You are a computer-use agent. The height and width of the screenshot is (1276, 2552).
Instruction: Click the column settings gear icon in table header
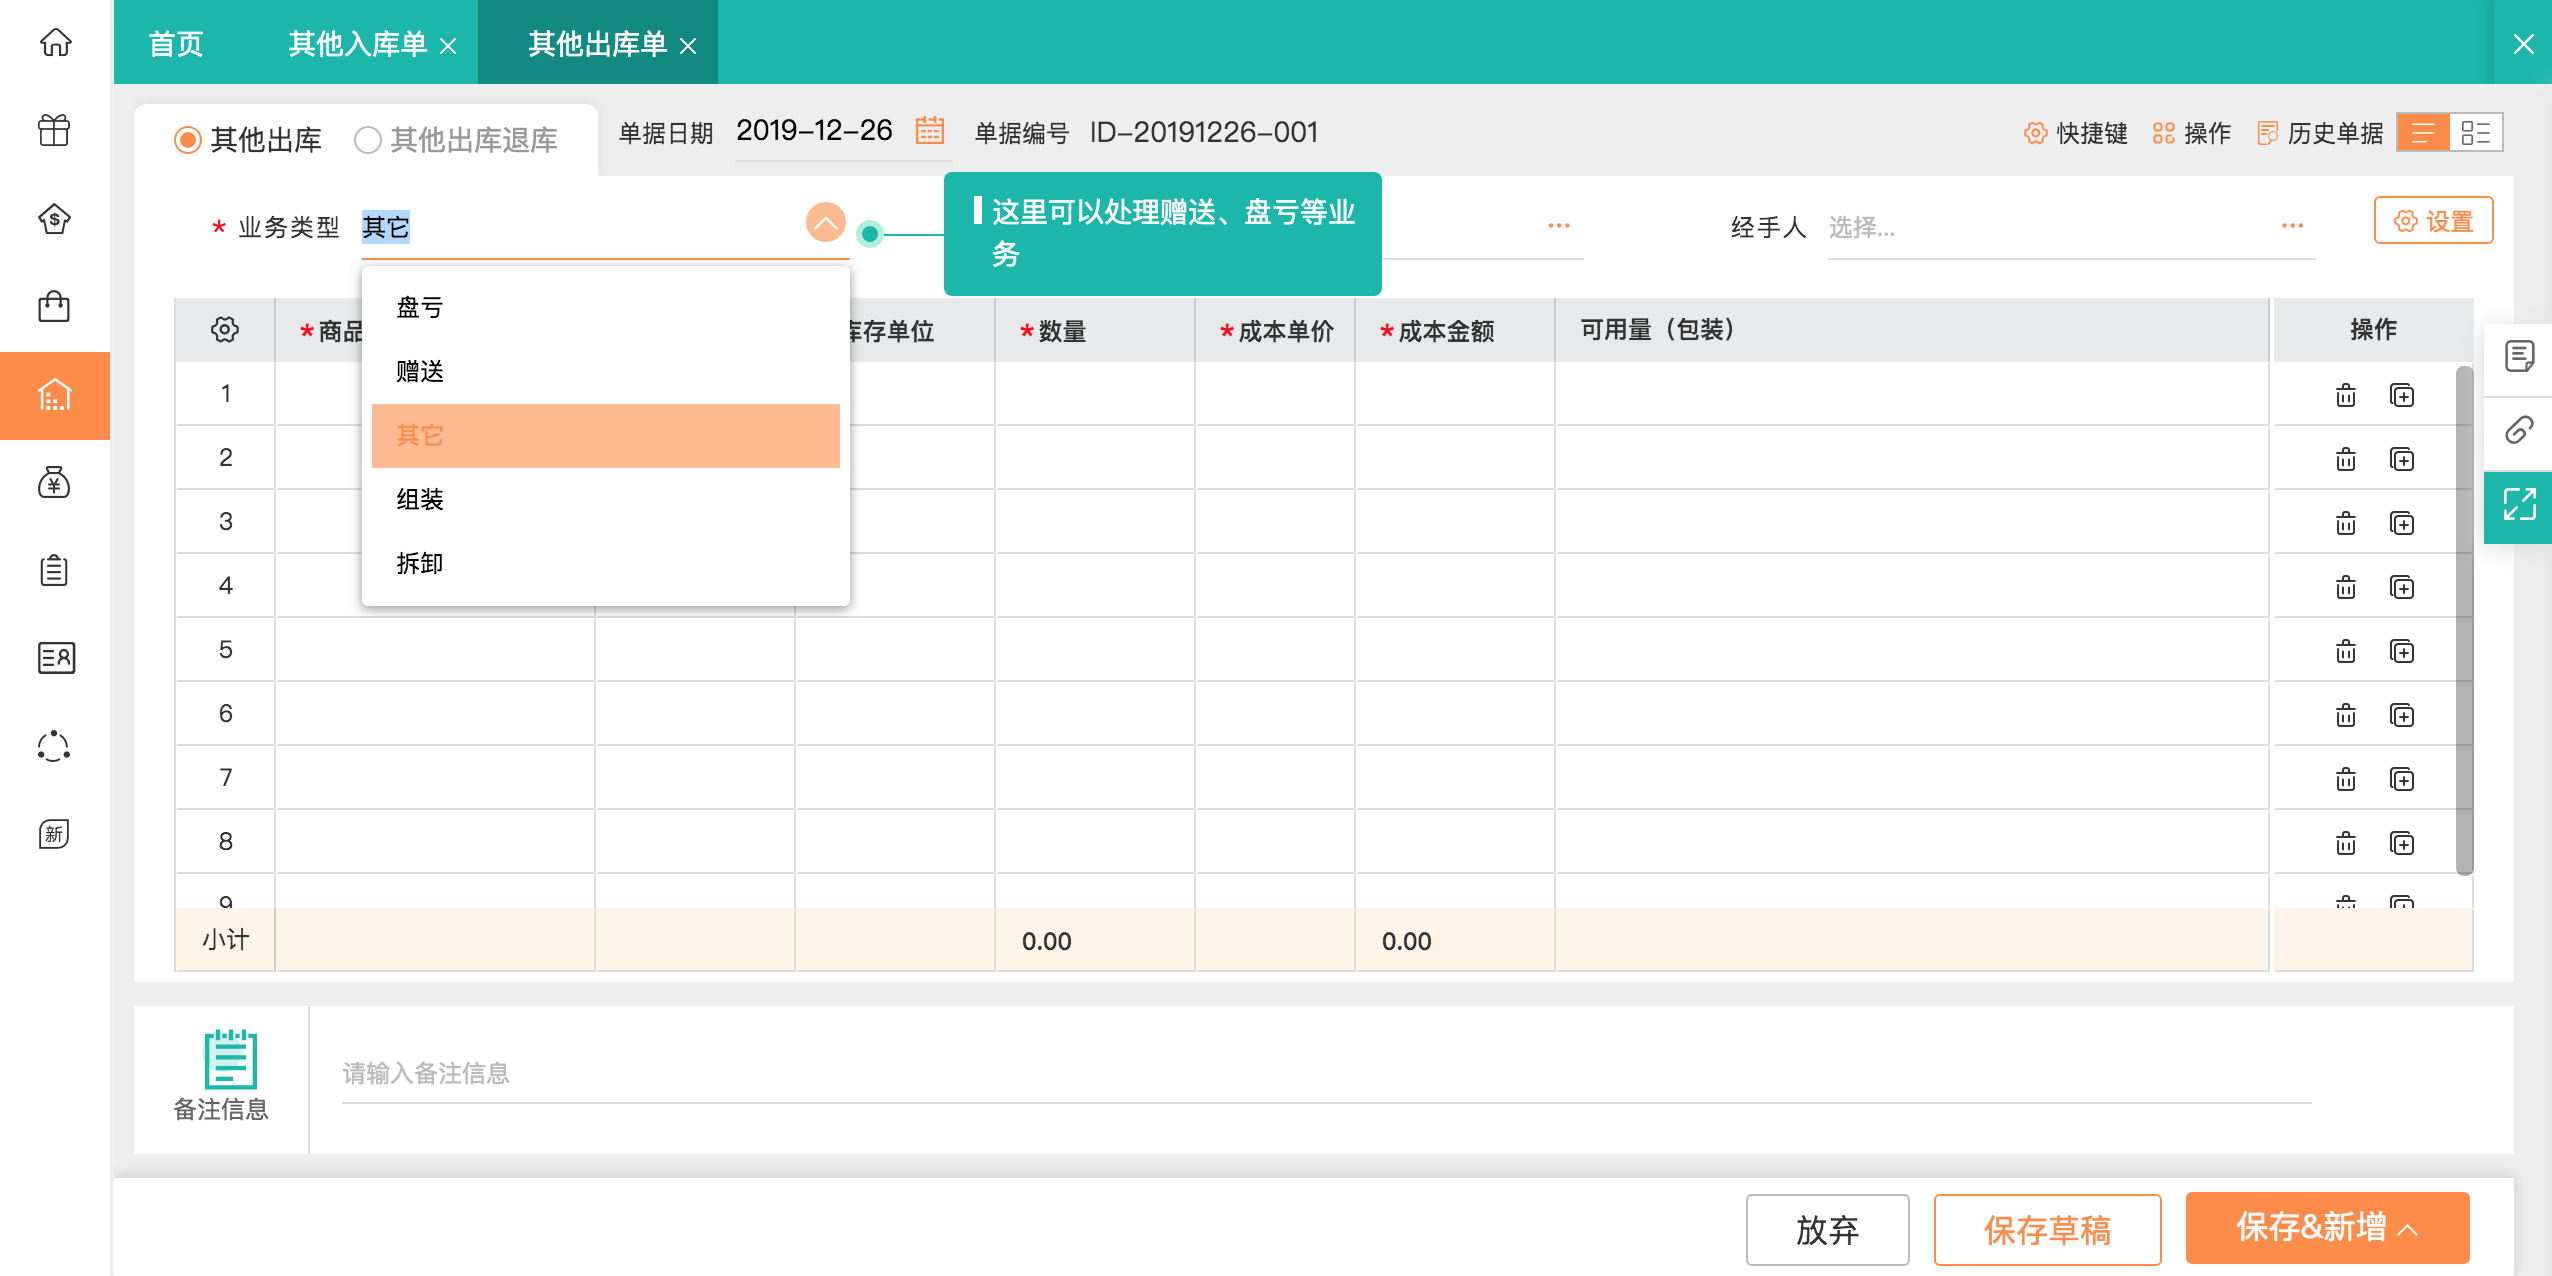coord(226,329)
